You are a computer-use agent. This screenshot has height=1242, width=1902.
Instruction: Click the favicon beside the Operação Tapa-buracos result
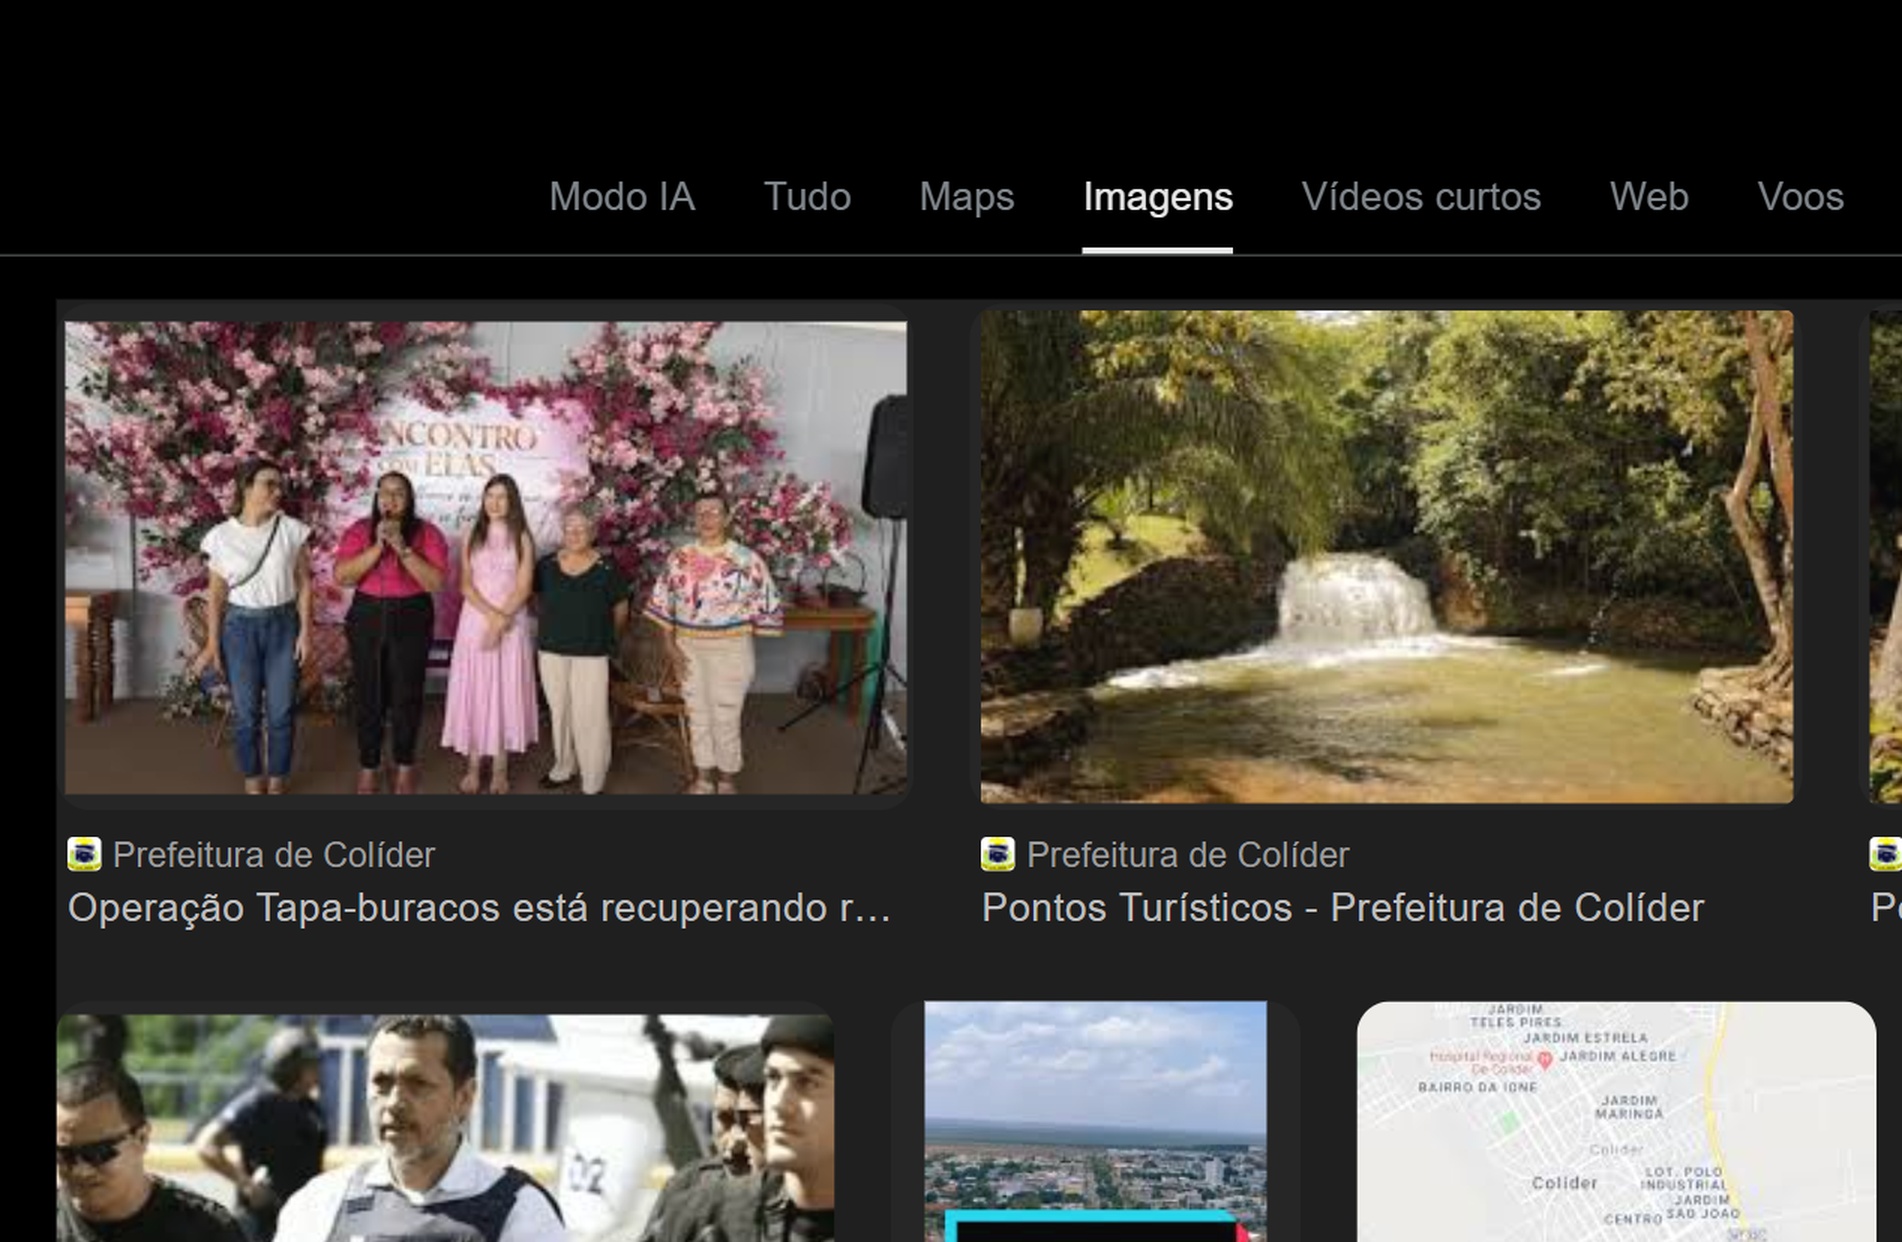84,855
